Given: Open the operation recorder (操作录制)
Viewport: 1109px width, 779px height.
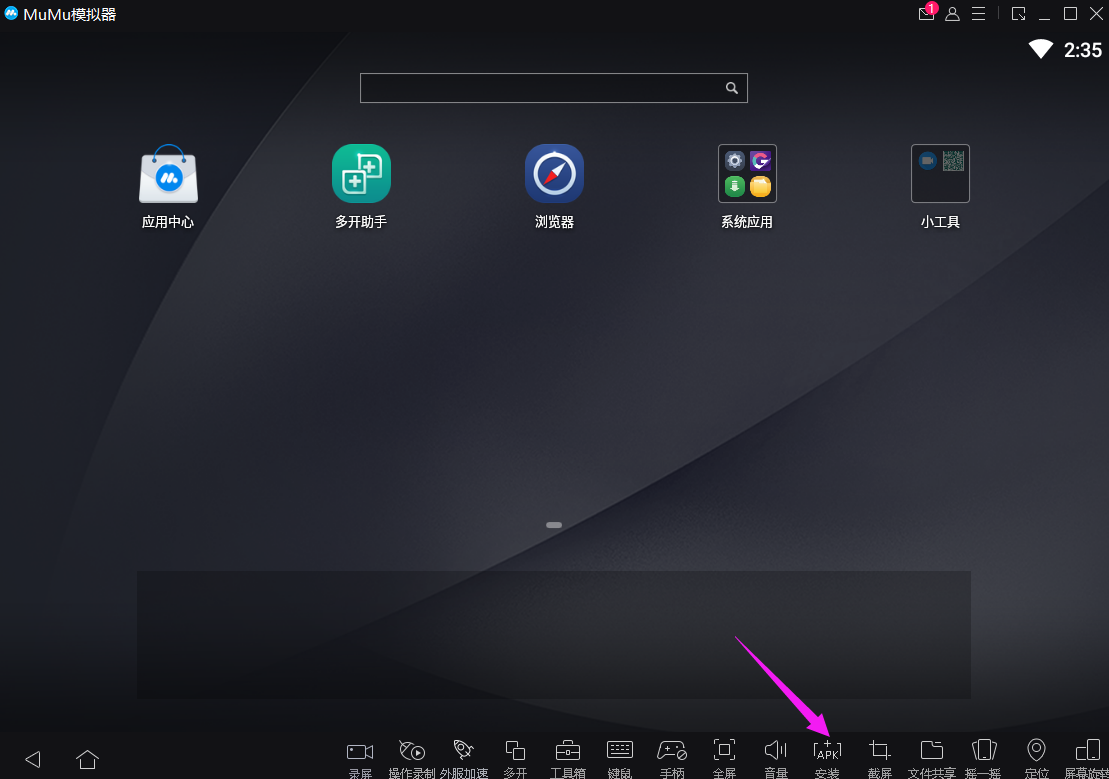Looking at the screenshot, I should [412, 752].
